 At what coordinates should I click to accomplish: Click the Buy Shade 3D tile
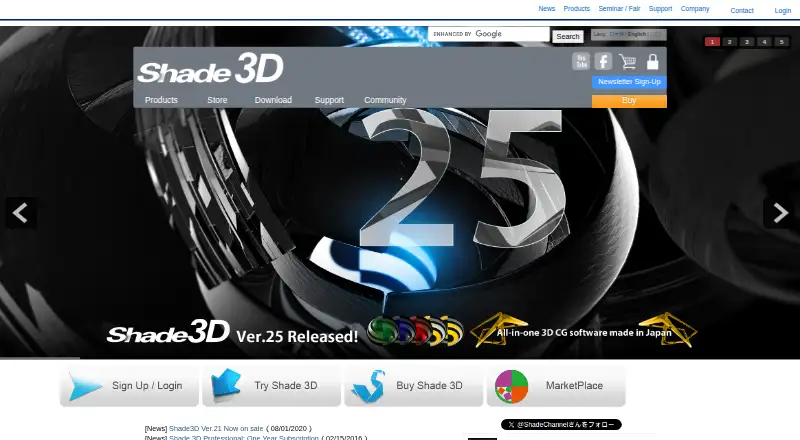coord(414,386)
